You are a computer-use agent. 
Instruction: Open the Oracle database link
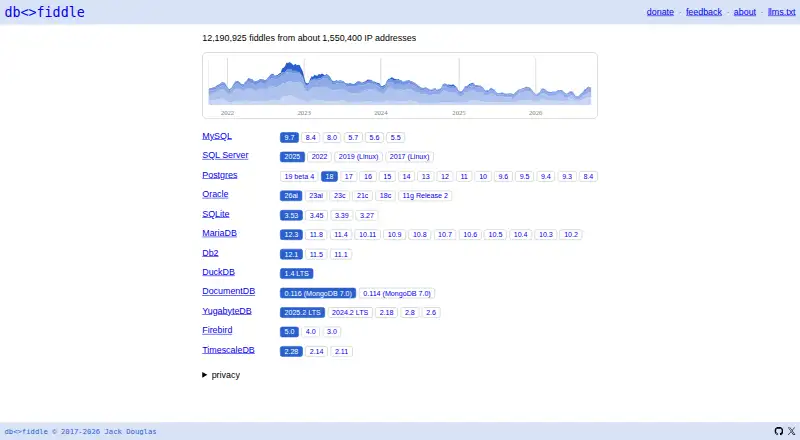(215, 194)
